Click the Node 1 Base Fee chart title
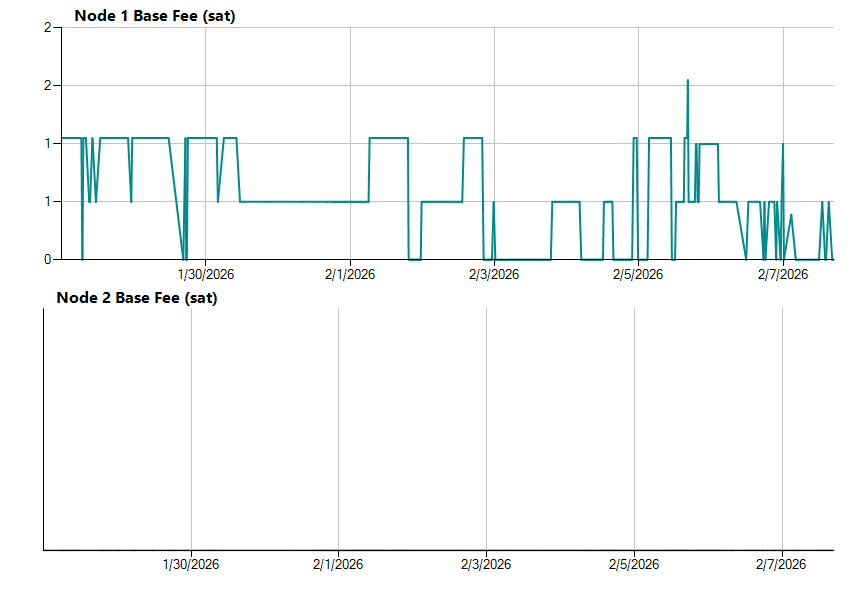Viewport: 860px width, 600px height. [155, 15]
